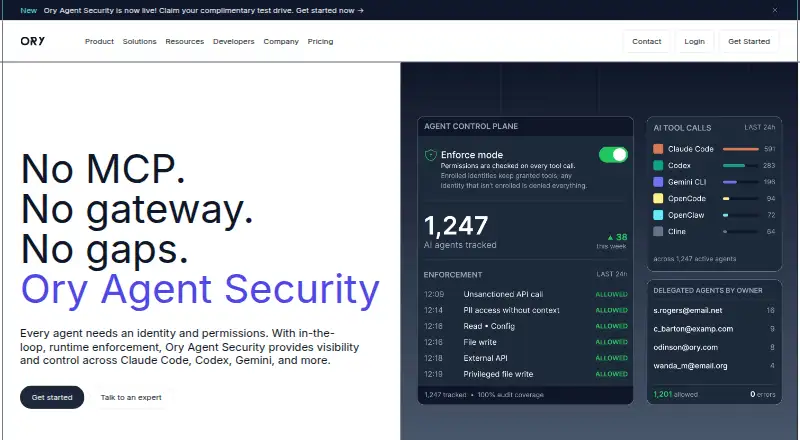
Task: Click ALLOWED status for 12:09 entry
Action: (611, 295)
